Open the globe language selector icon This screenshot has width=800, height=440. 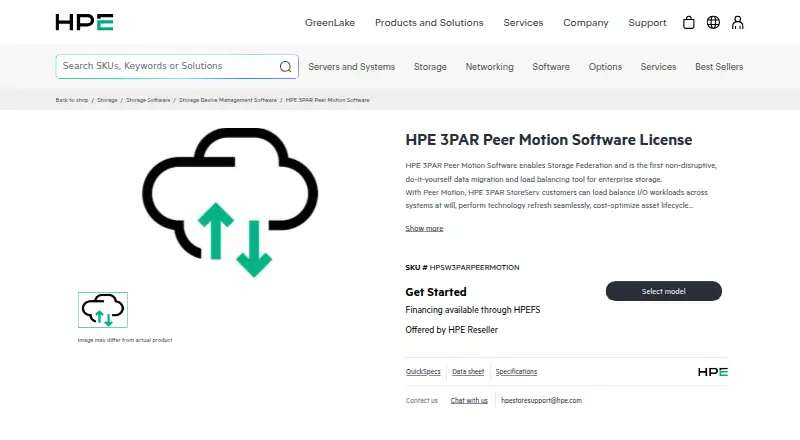coord(713,22)
